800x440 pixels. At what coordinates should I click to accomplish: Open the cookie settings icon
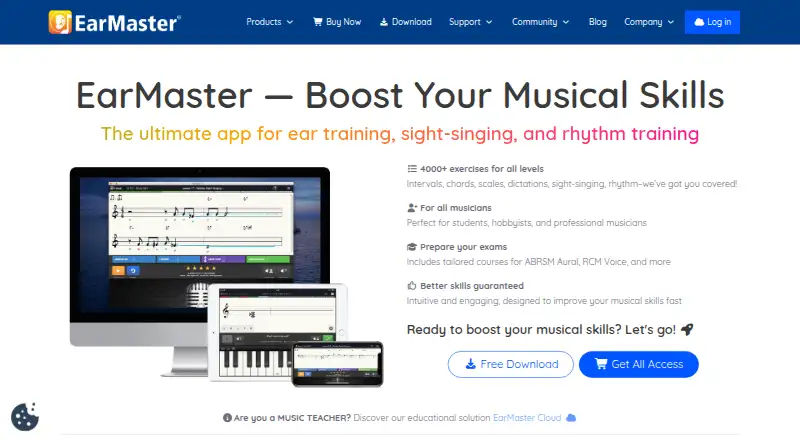pyautogui.click(x=24, y=417)
